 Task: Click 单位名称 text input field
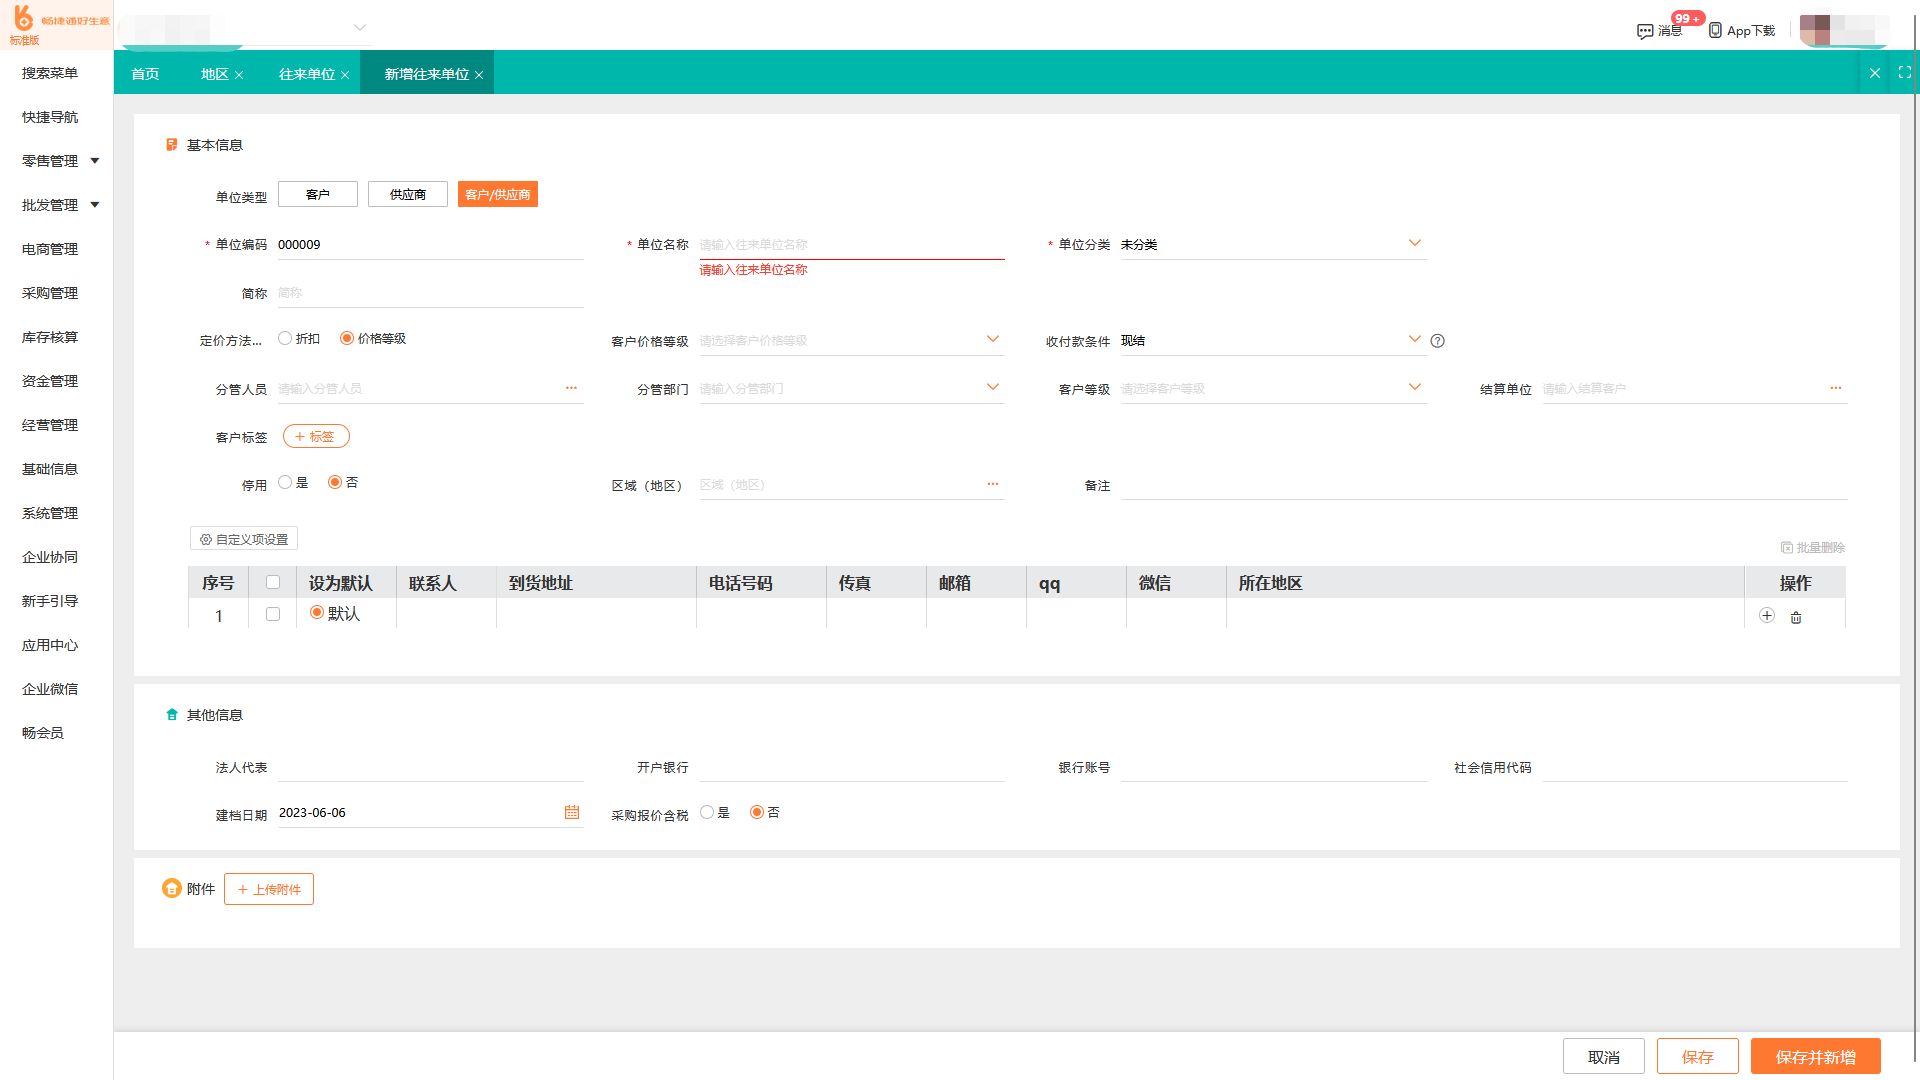coord(851,244)
